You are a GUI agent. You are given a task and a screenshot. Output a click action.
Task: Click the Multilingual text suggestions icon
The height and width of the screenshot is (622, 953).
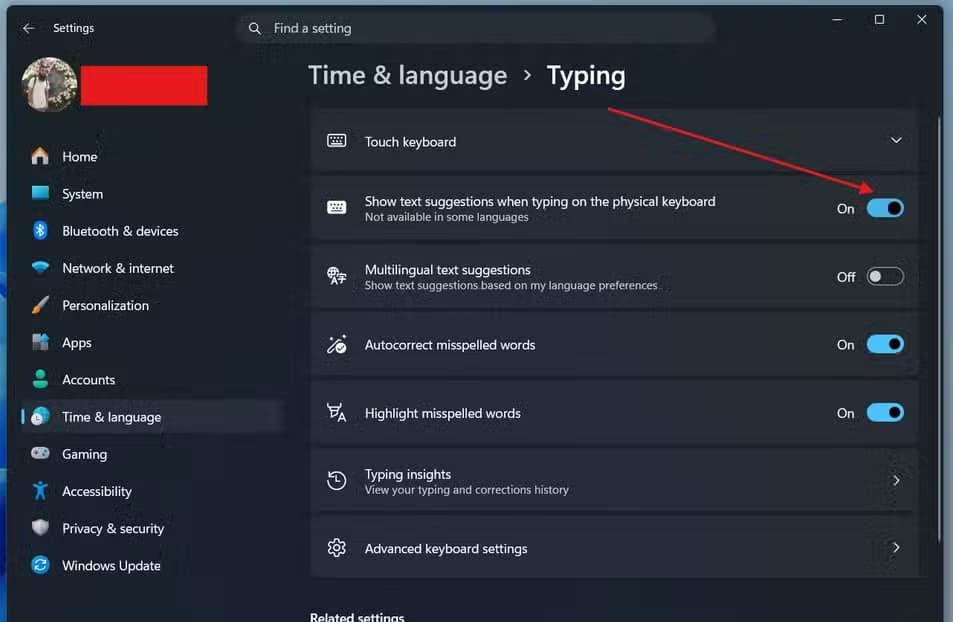point(337,276)
